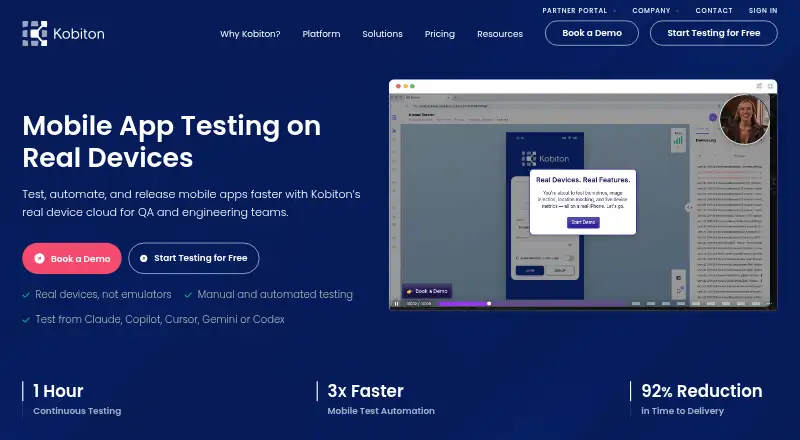Image resolution: width=800 pixels, height=440 pixels.
Task: Click the 'Real devices, not emulators' text
Action: pyautogui.click(x=103, y=295)
